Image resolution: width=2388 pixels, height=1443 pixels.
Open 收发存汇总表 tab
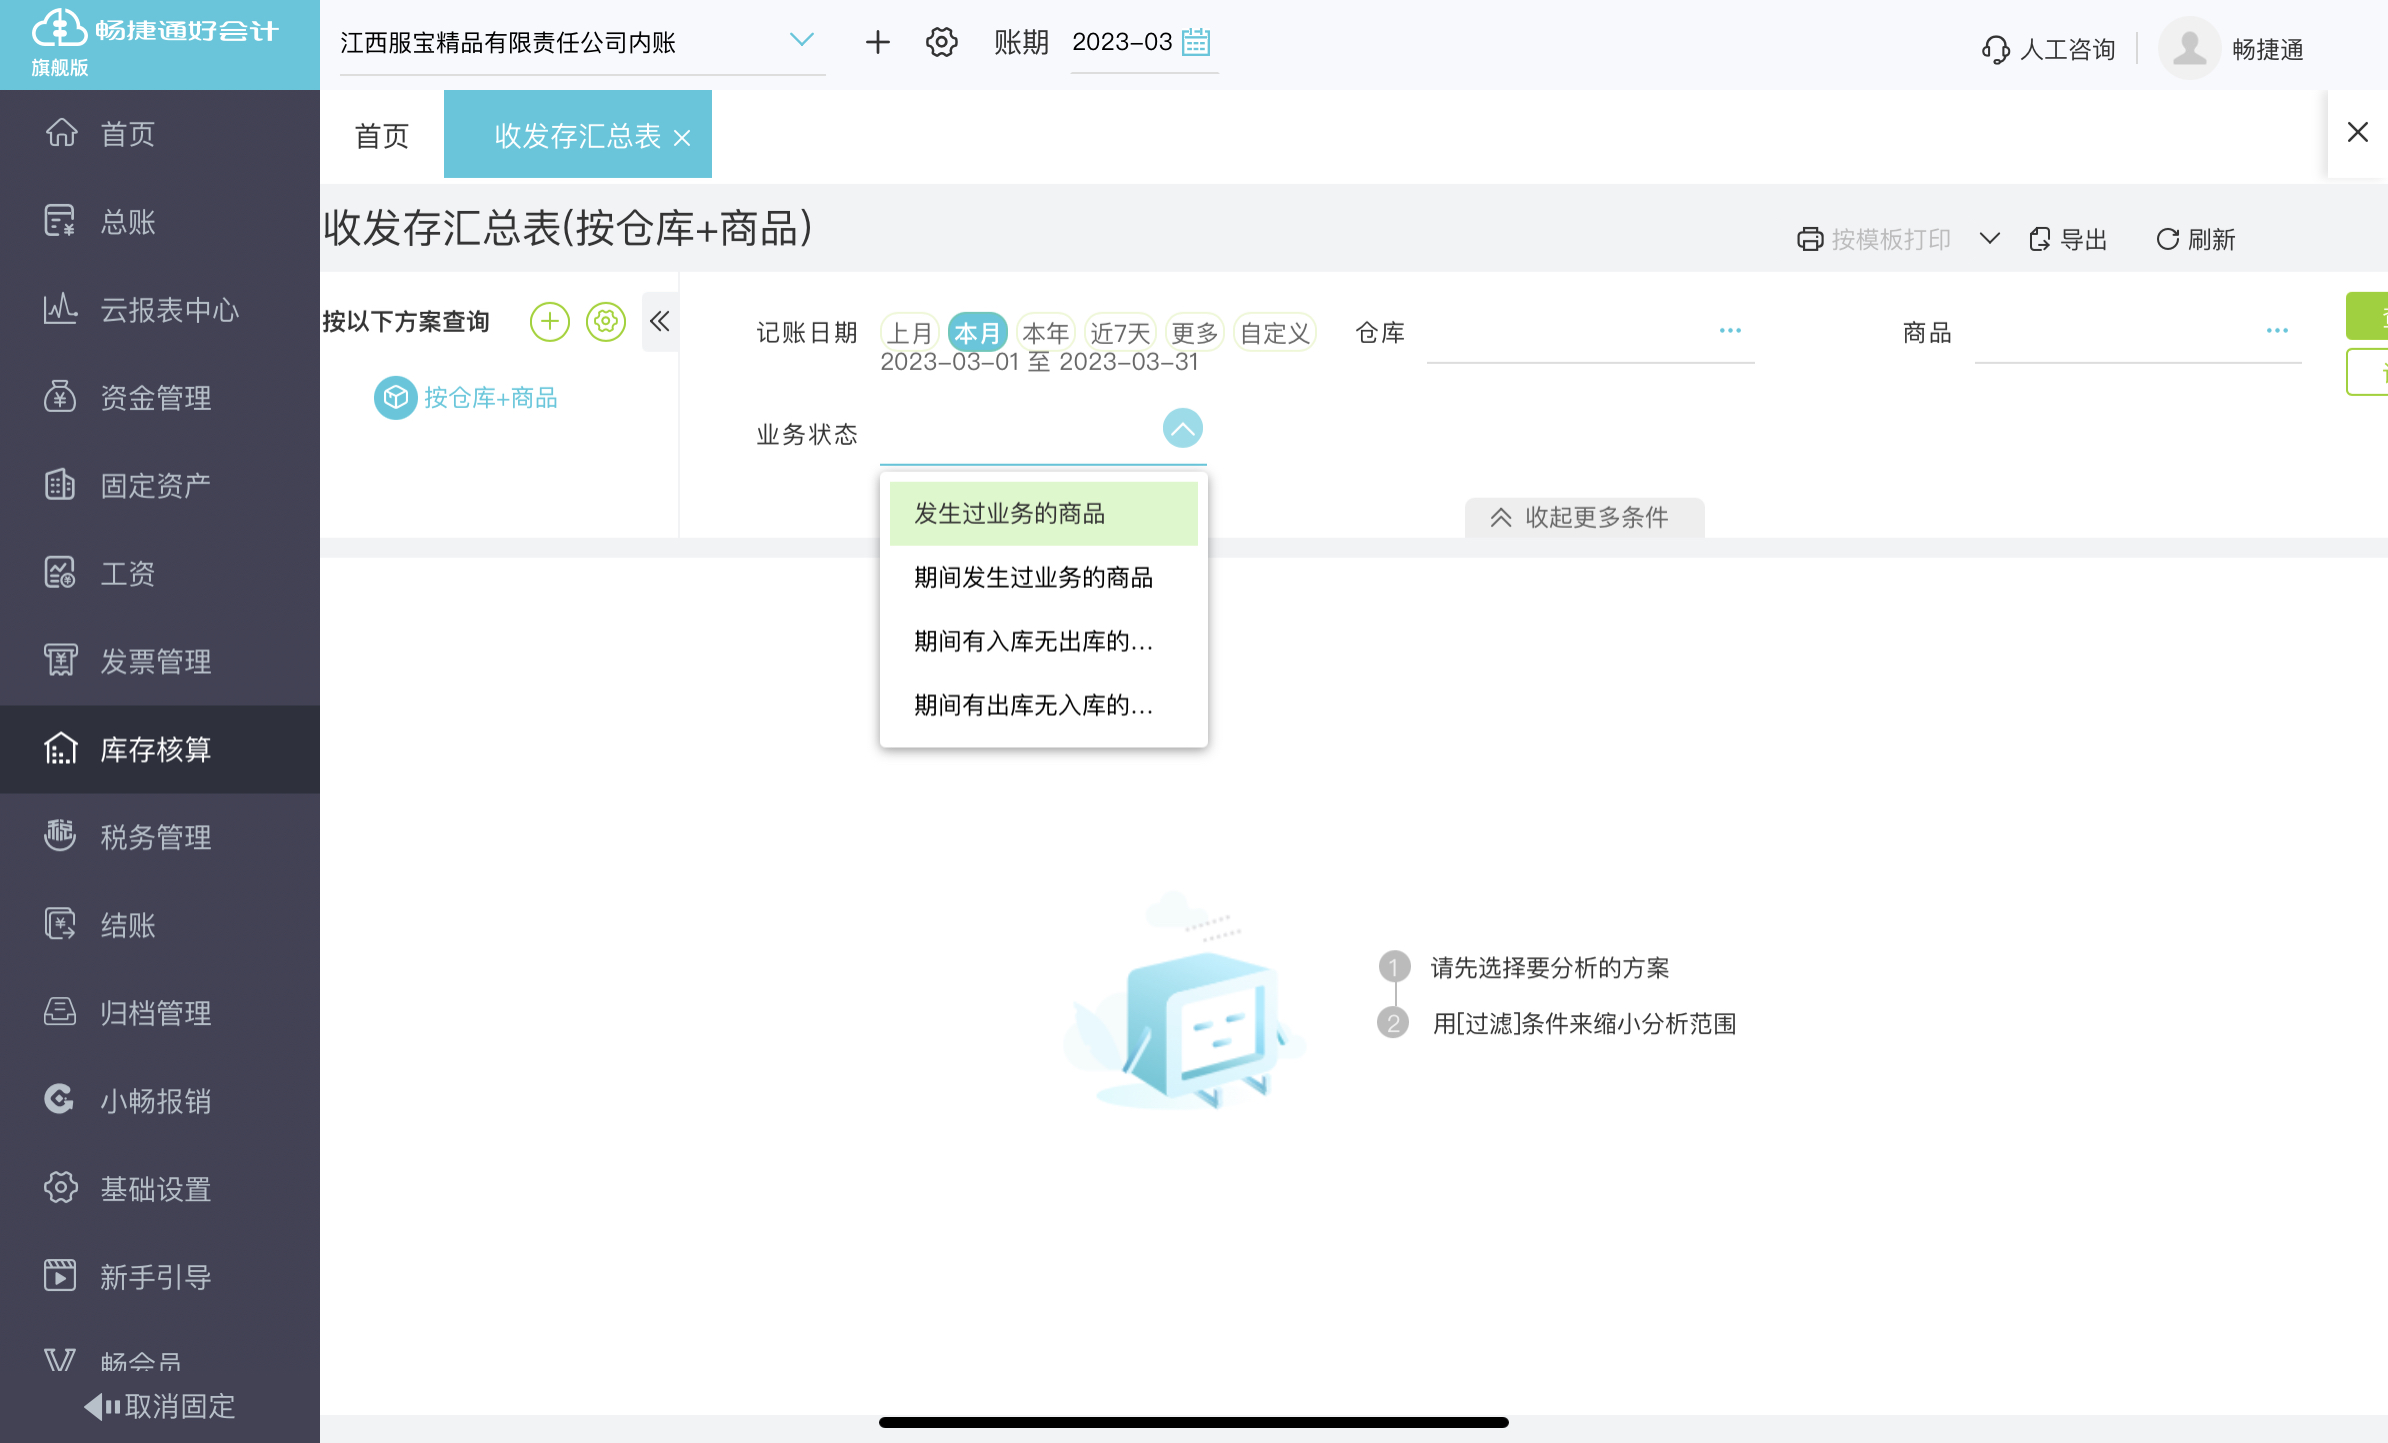pyautogui.click(x=577, y=136)
